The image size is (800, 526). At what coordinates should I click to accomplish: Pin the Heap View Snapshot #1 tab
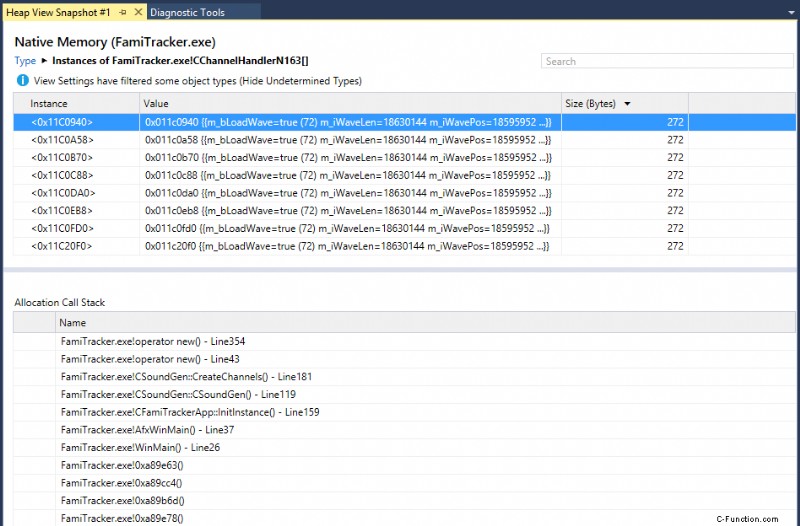tap(123, 12)
